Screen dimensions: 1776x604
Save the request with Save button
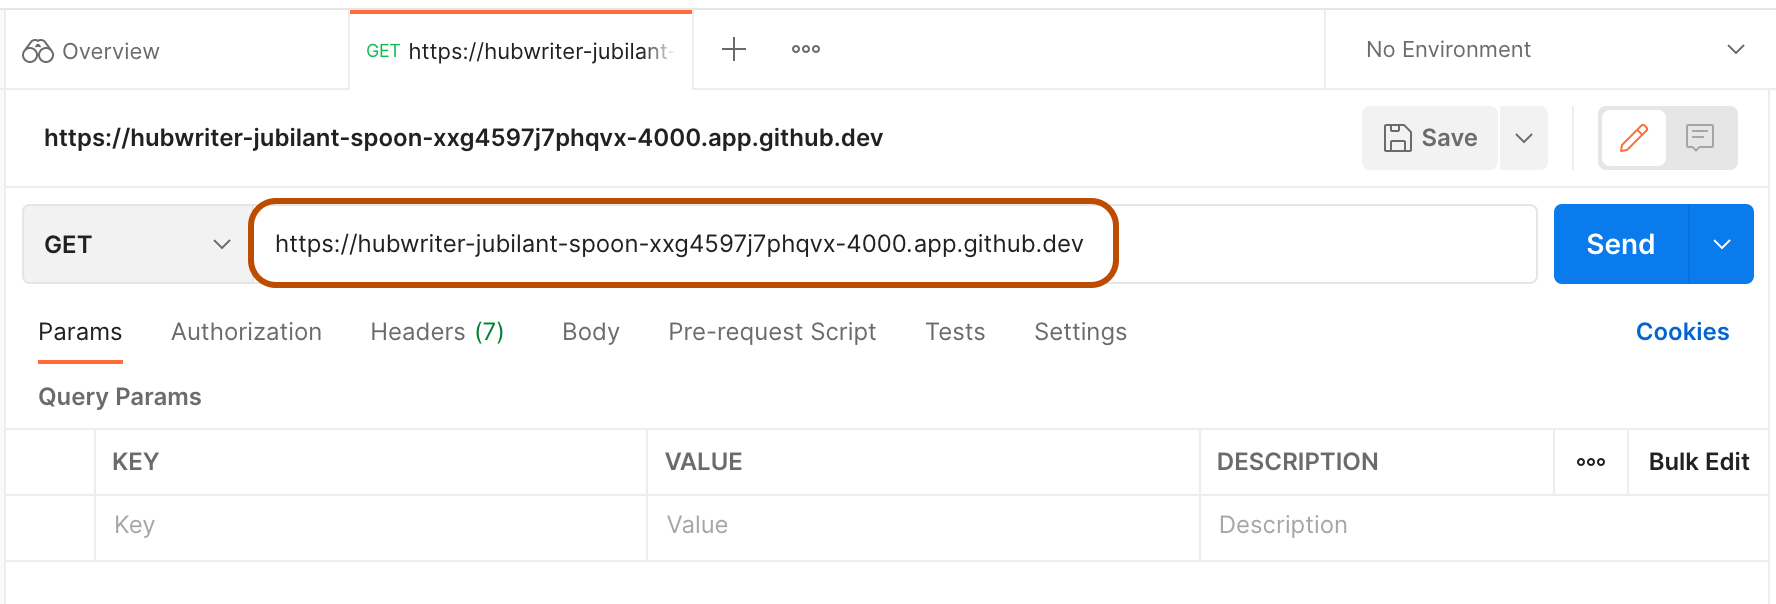tap(1430, 138)
